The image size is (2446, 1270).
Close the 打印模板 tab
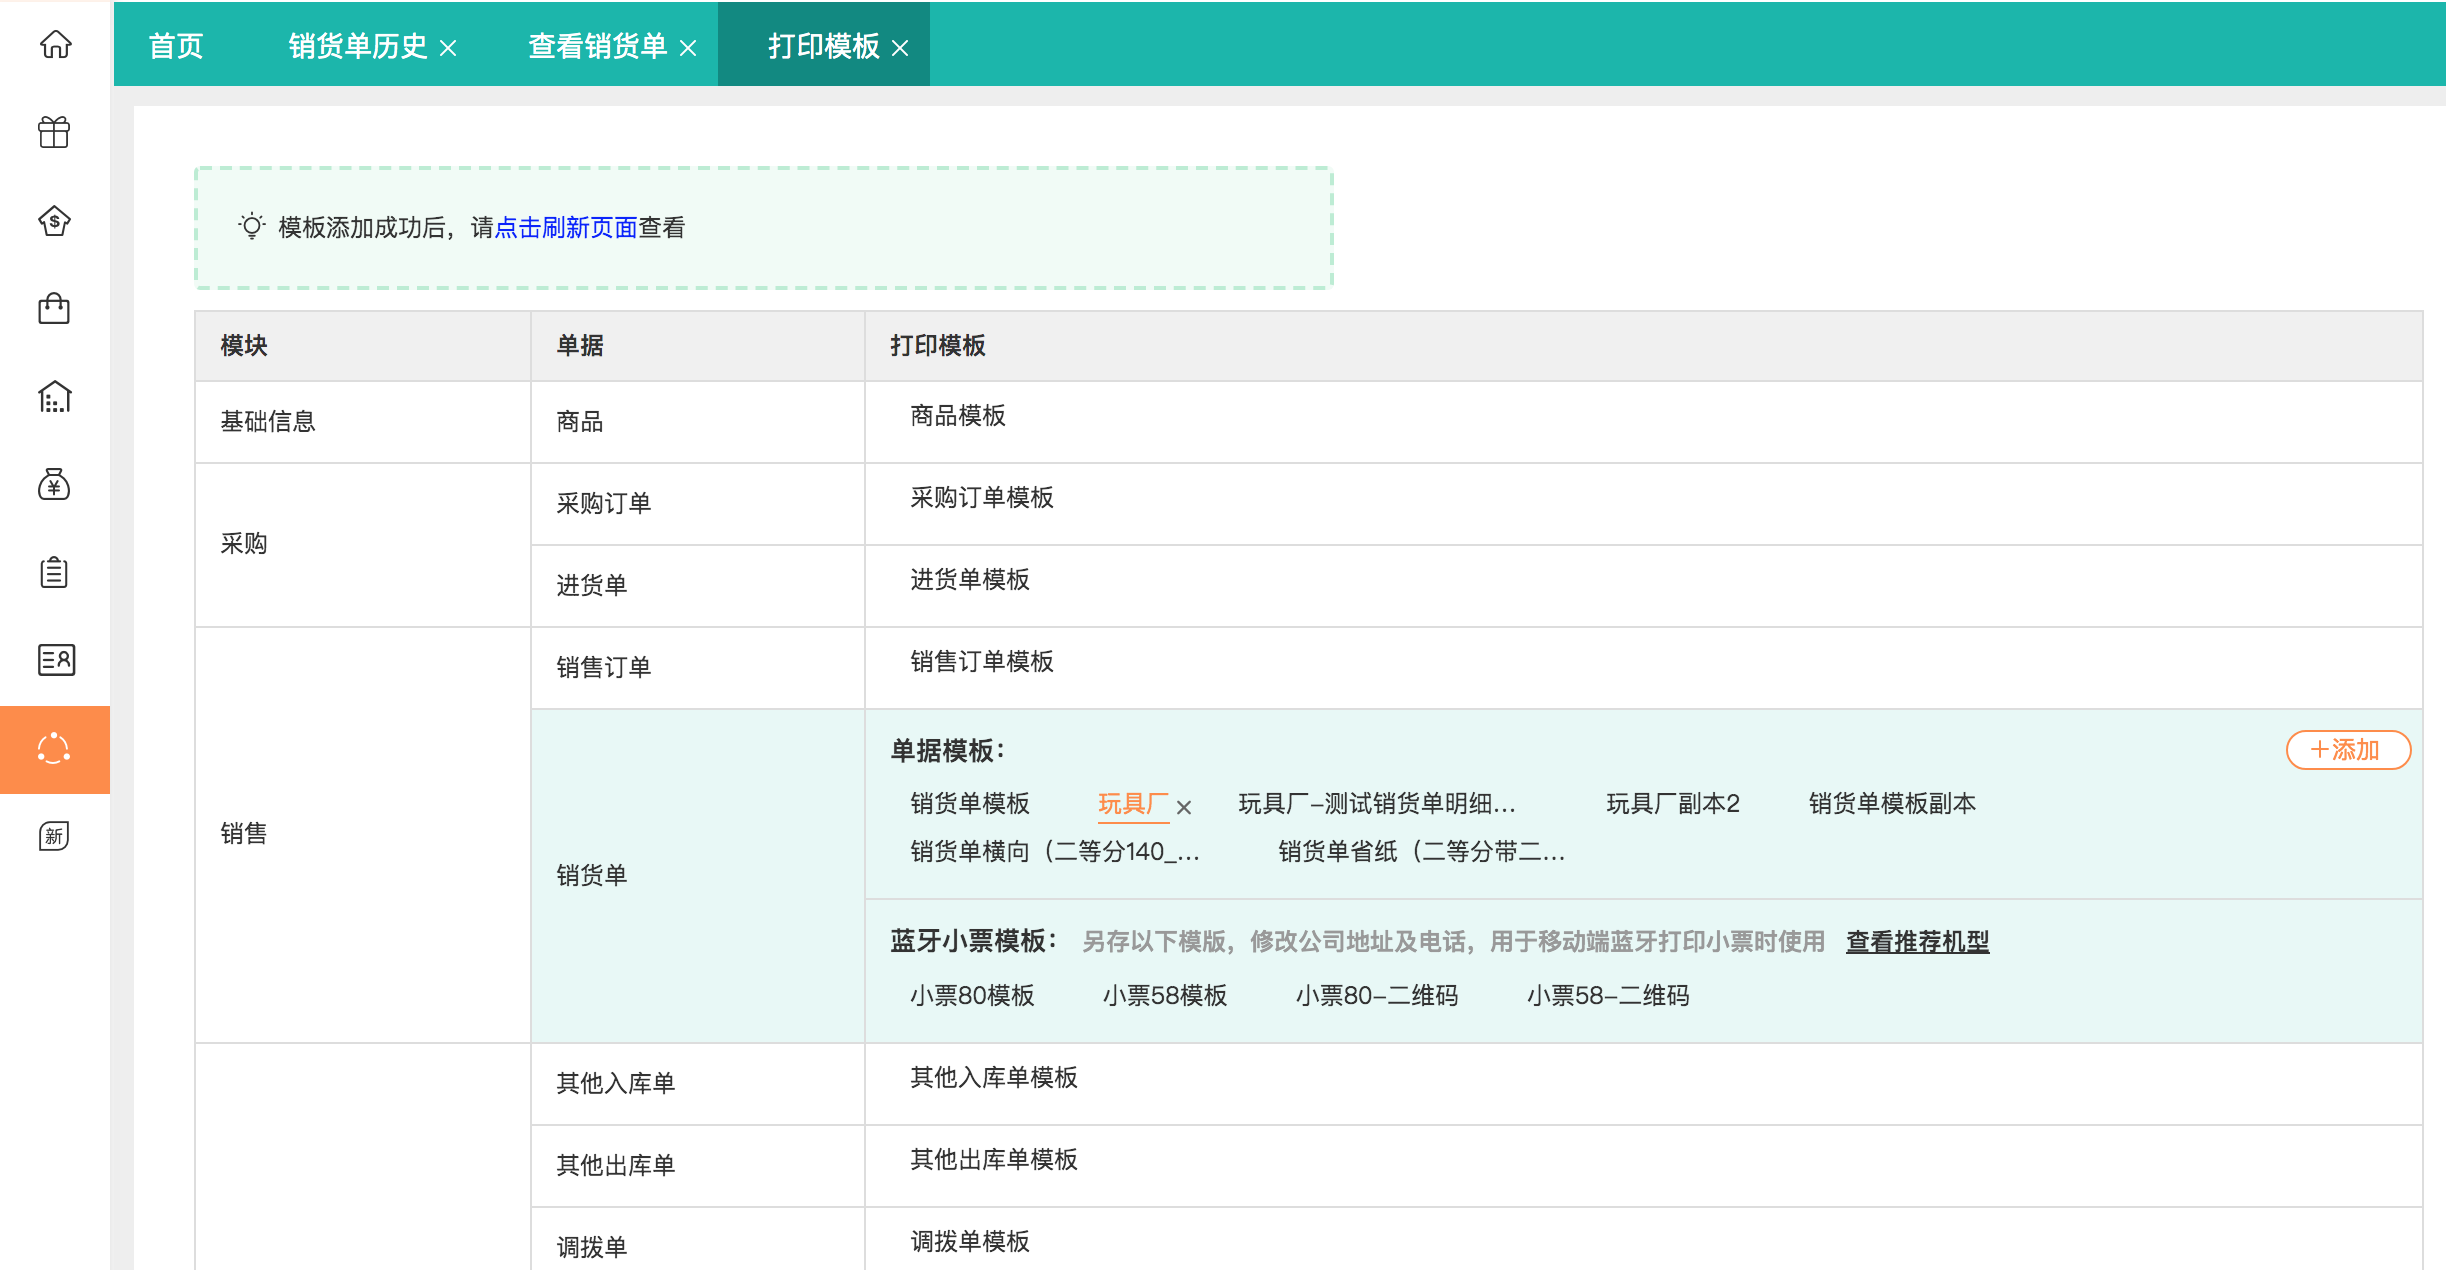(901, 45)
